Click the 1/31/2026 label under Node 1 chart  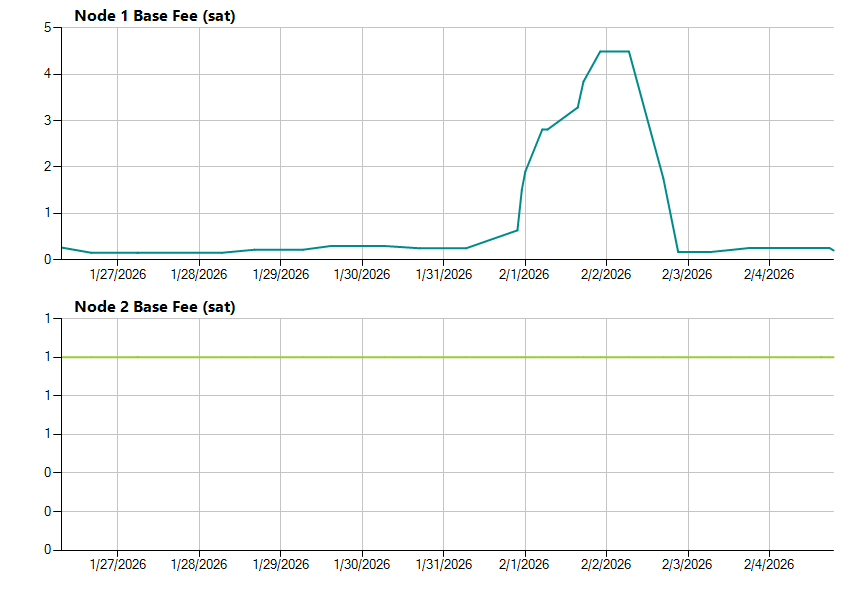click(x=443, y=274)
